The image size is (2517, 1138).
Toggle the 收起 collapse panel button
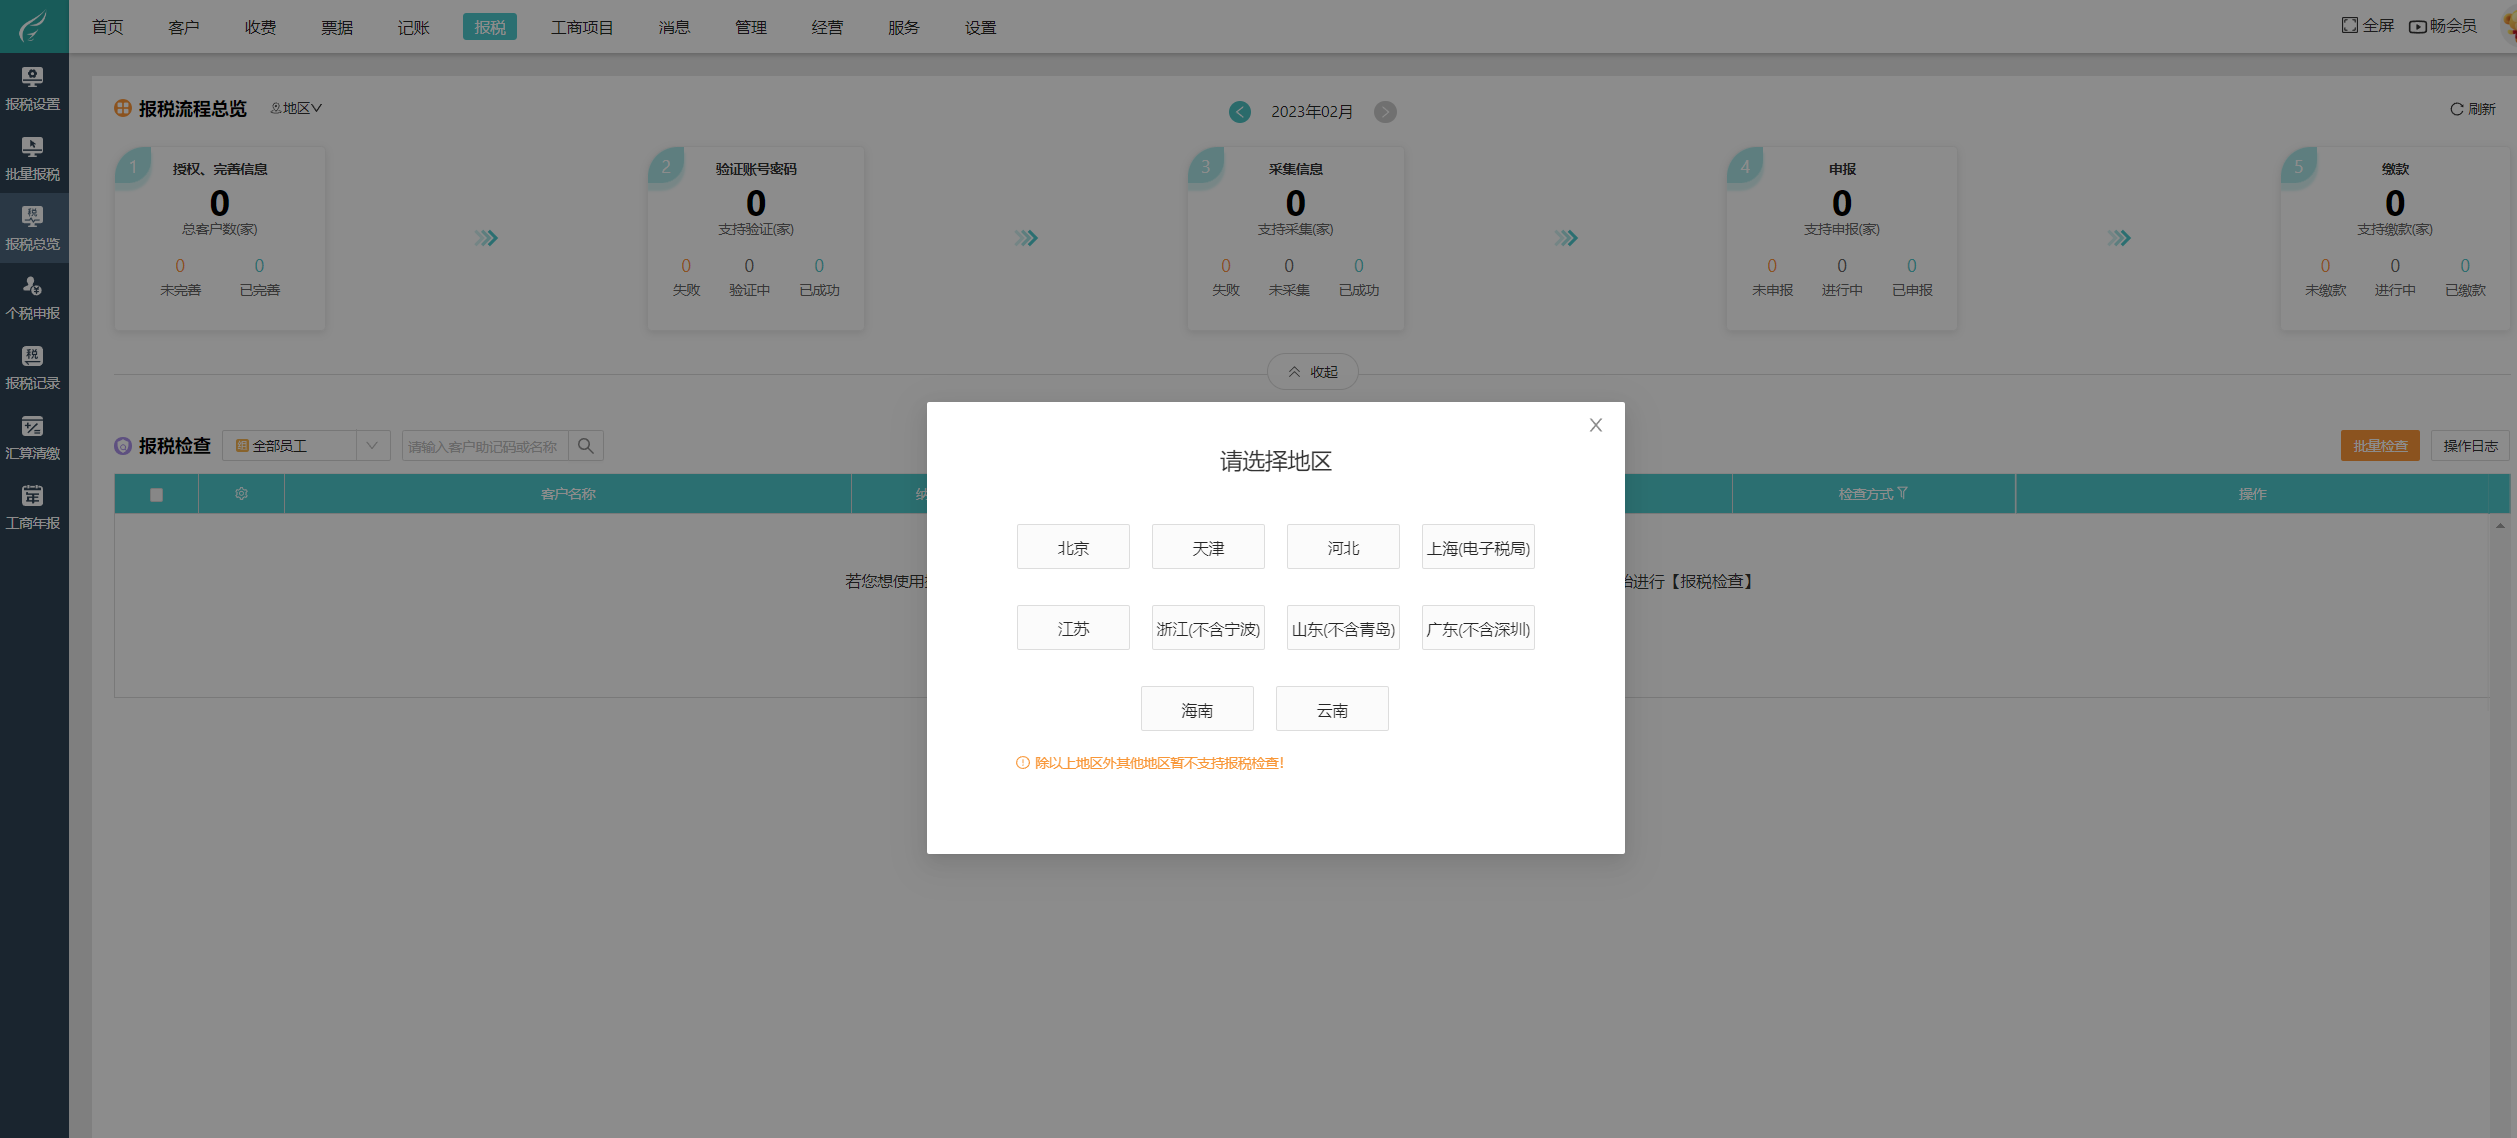[1316, 371]
